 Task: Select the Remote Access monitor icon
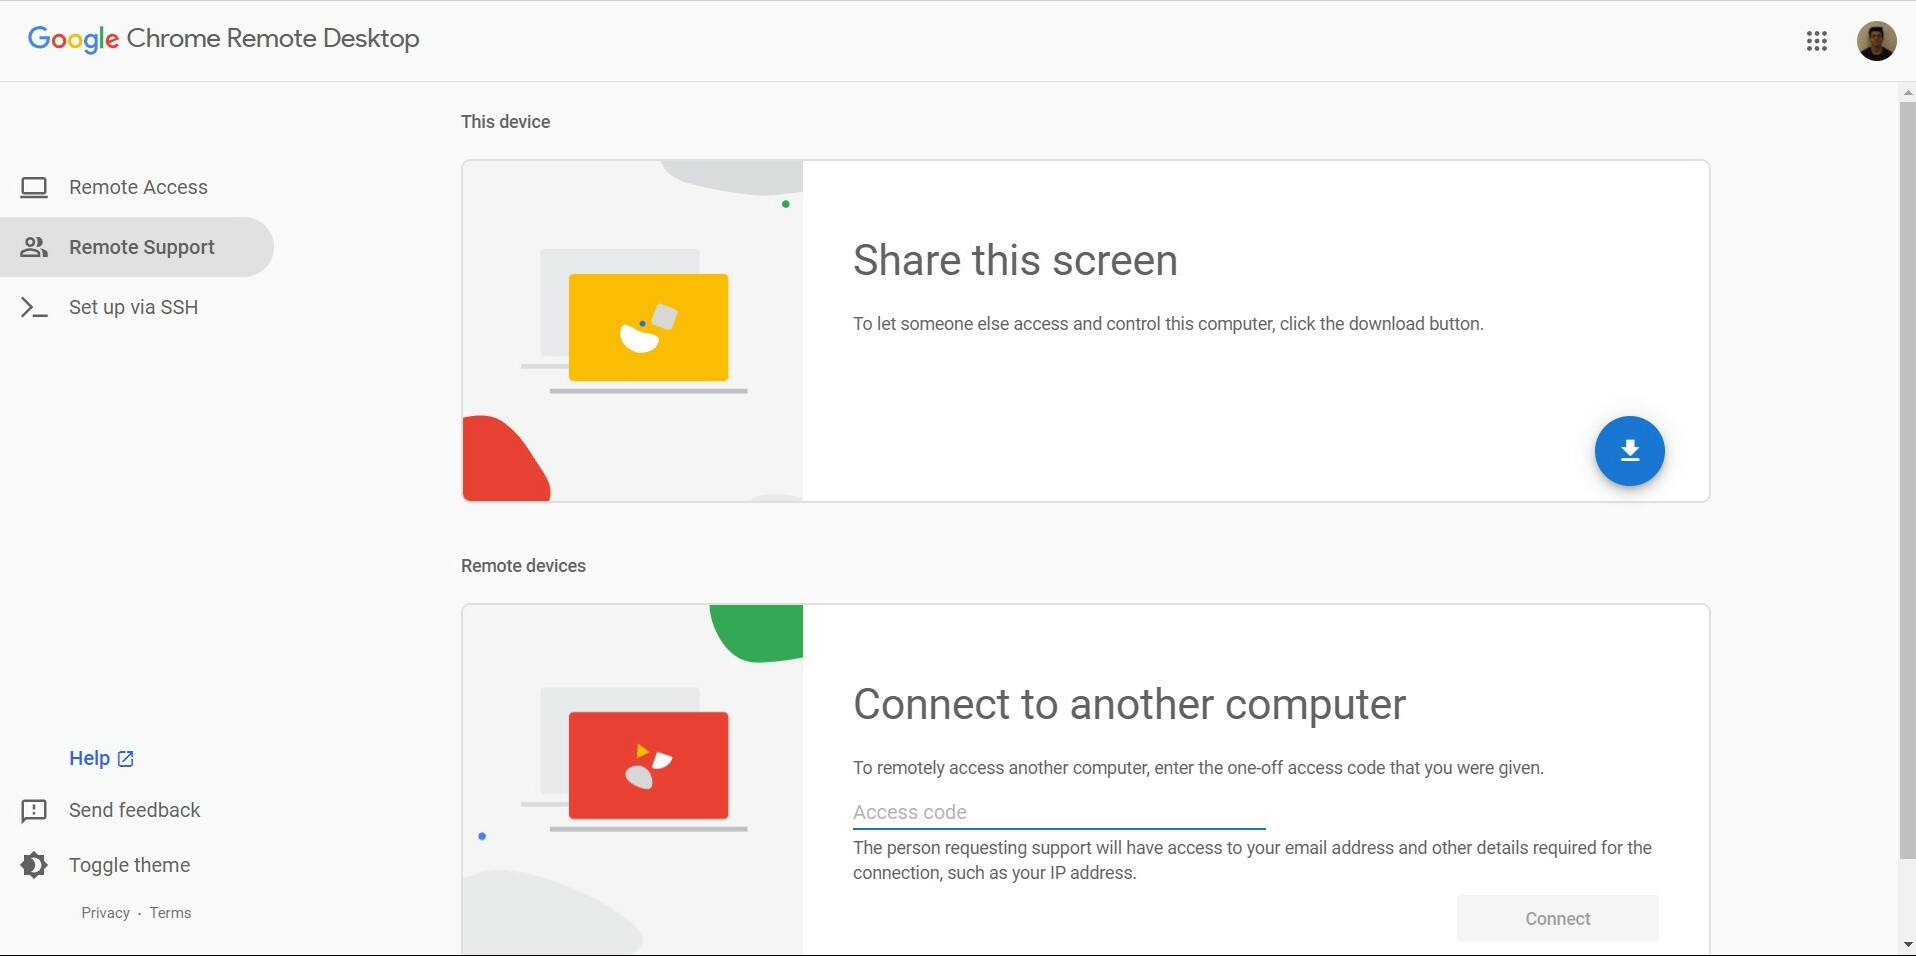click(35, 187)
